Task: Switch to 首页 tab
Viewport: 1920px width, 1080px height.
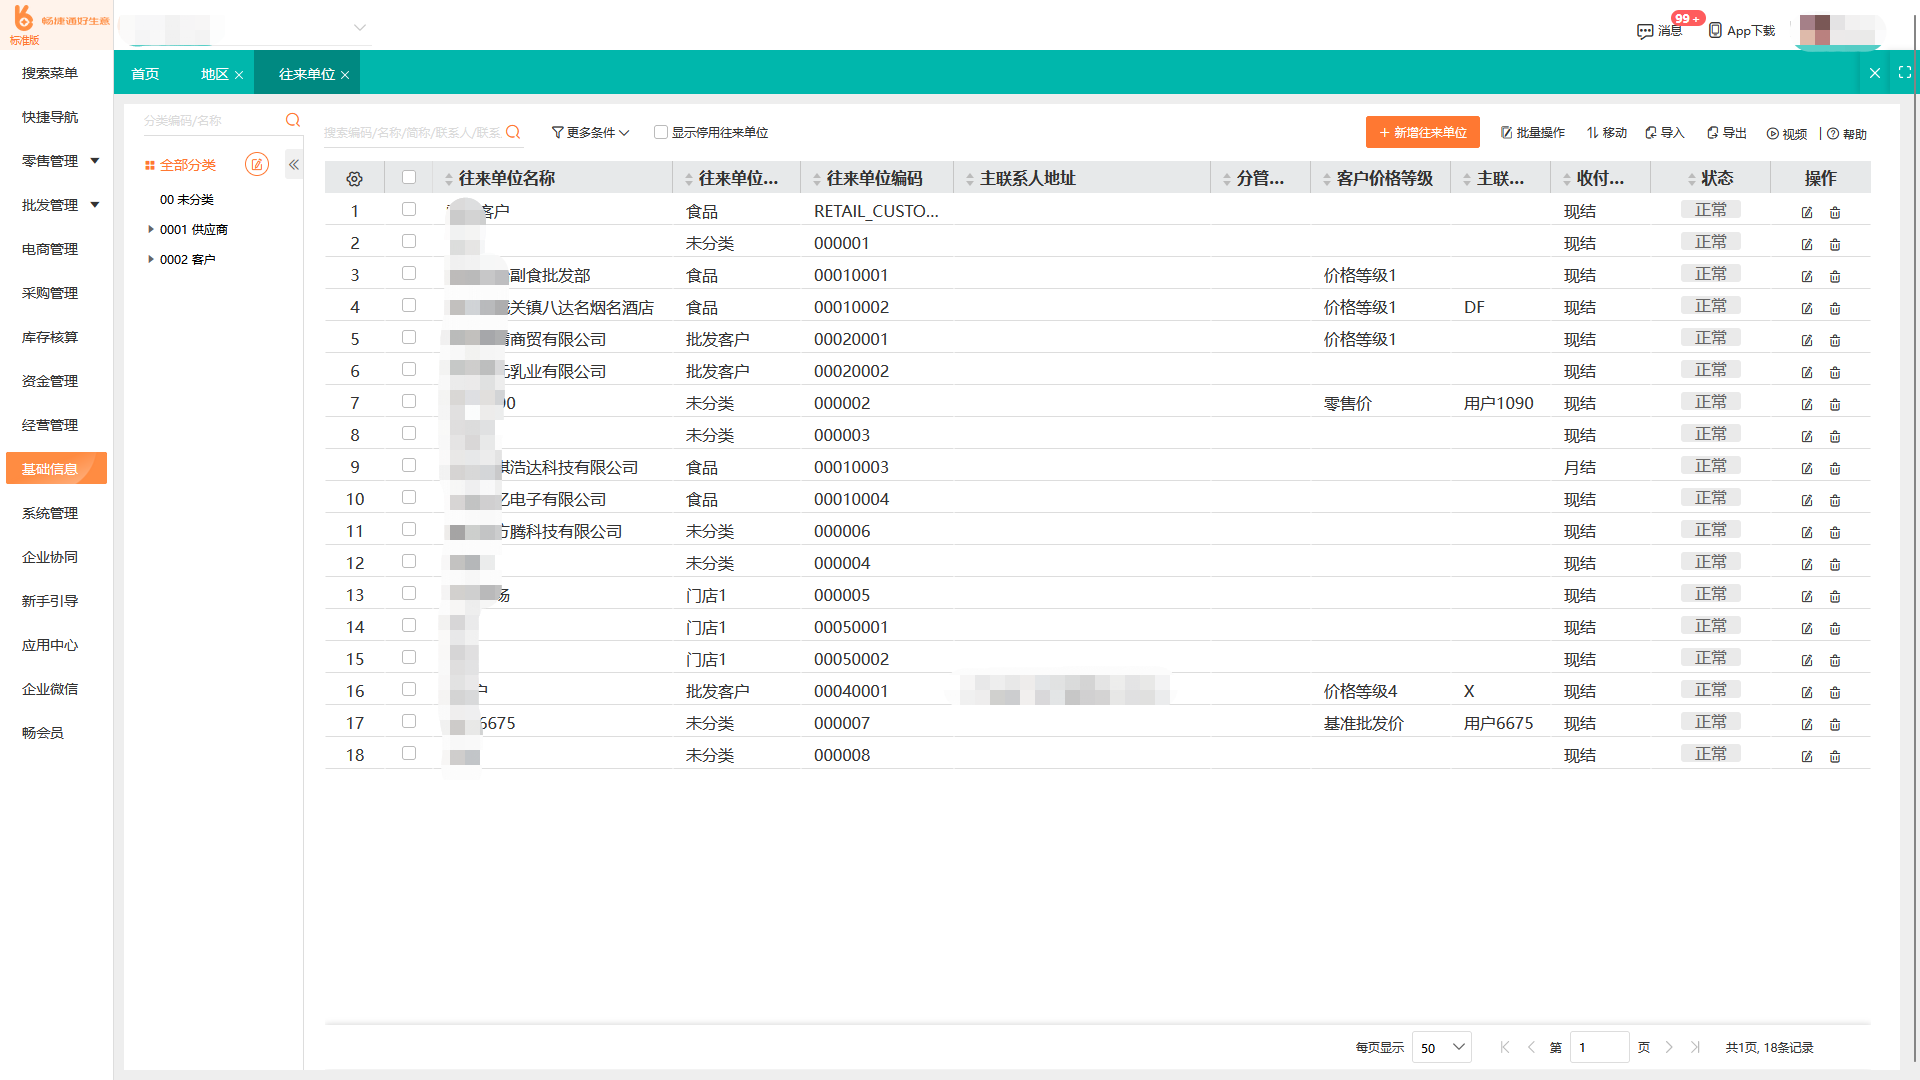Action: (x=145, y=74)
